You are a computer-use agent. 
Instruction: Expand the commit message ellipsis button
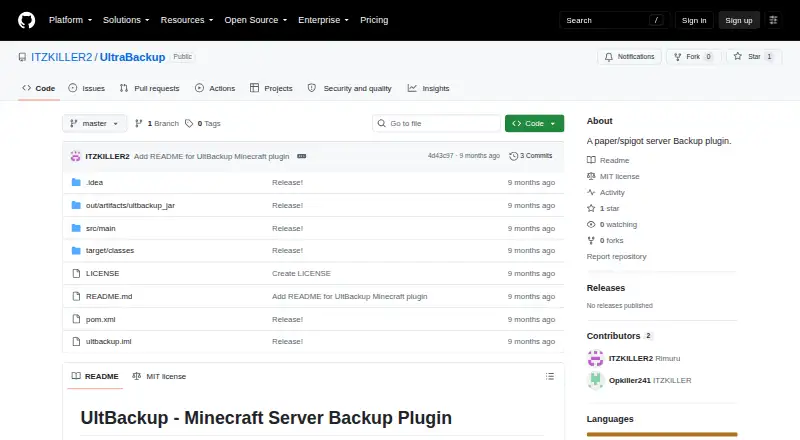302,156
